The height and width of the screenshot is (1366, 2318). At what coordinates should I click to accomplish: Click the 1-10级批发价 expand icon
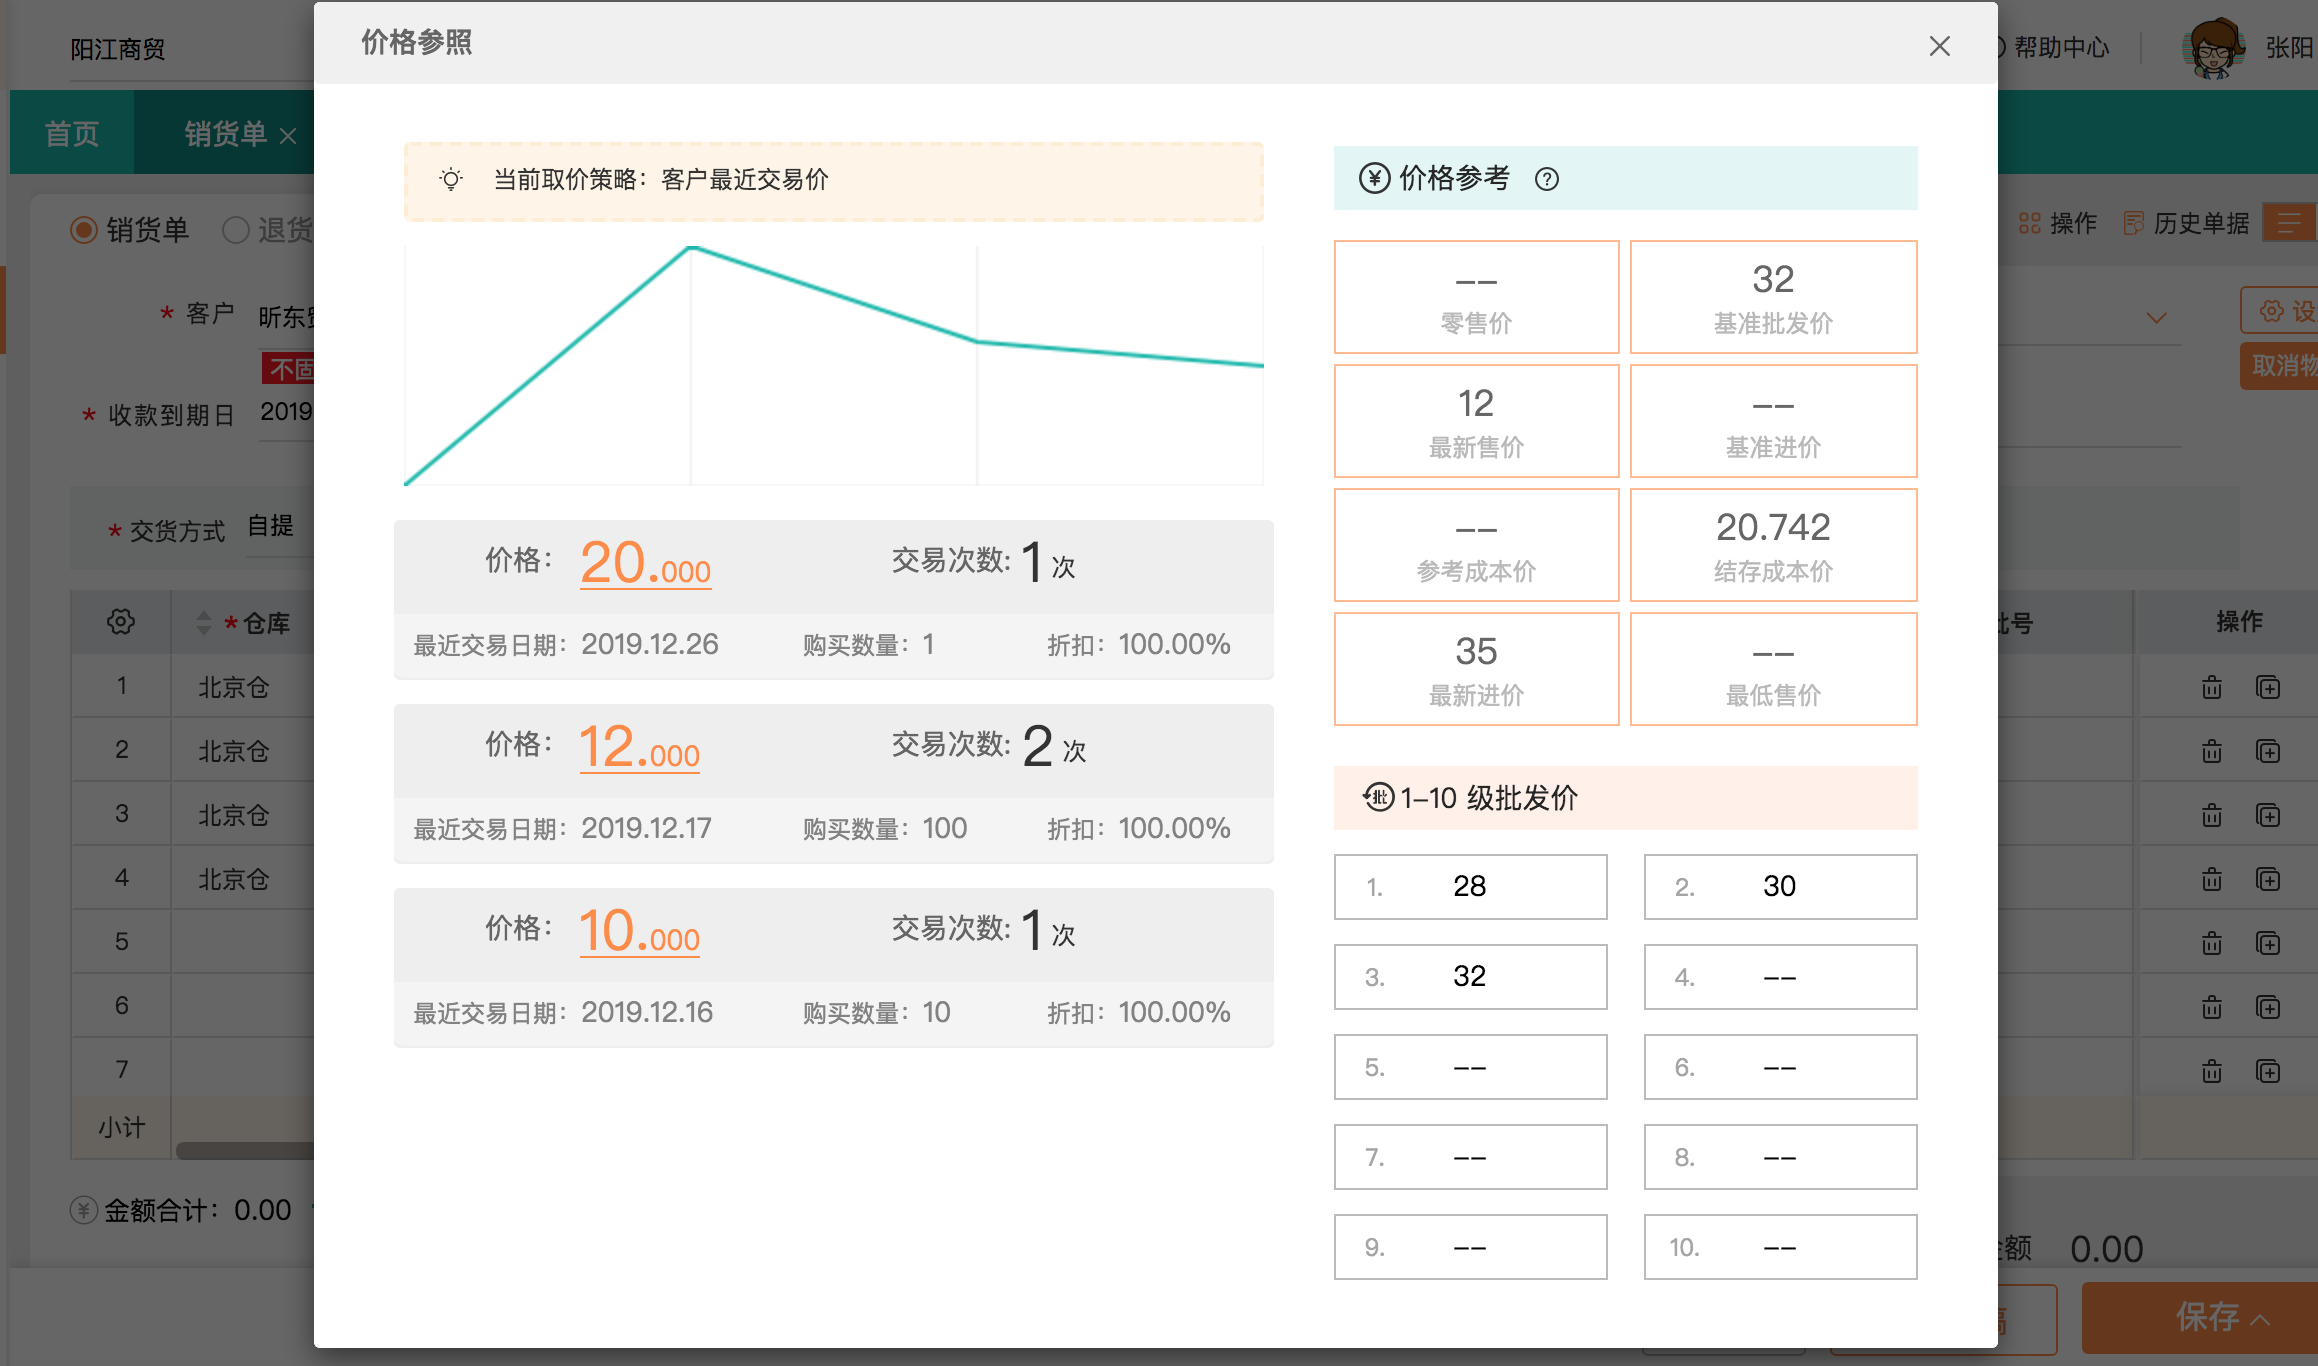[1372, 797]
